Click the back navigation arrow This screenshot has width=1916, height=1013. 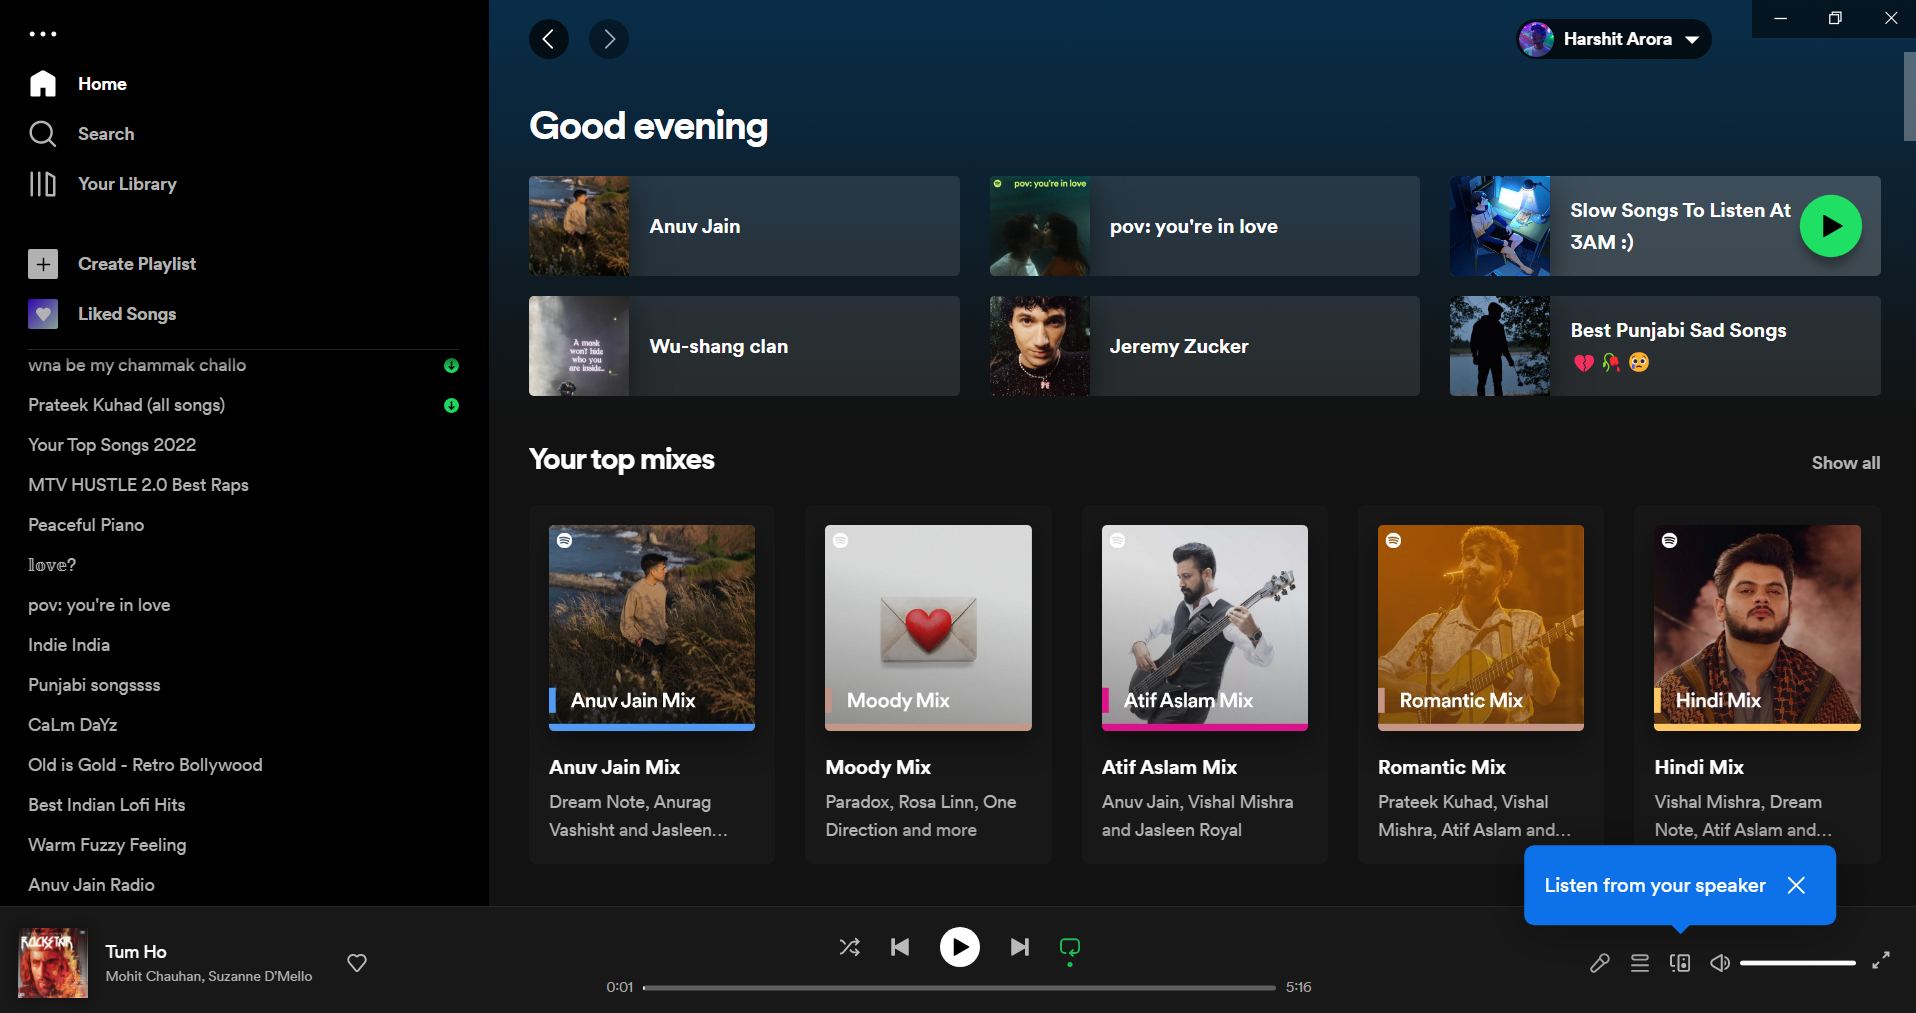(548, 39)
